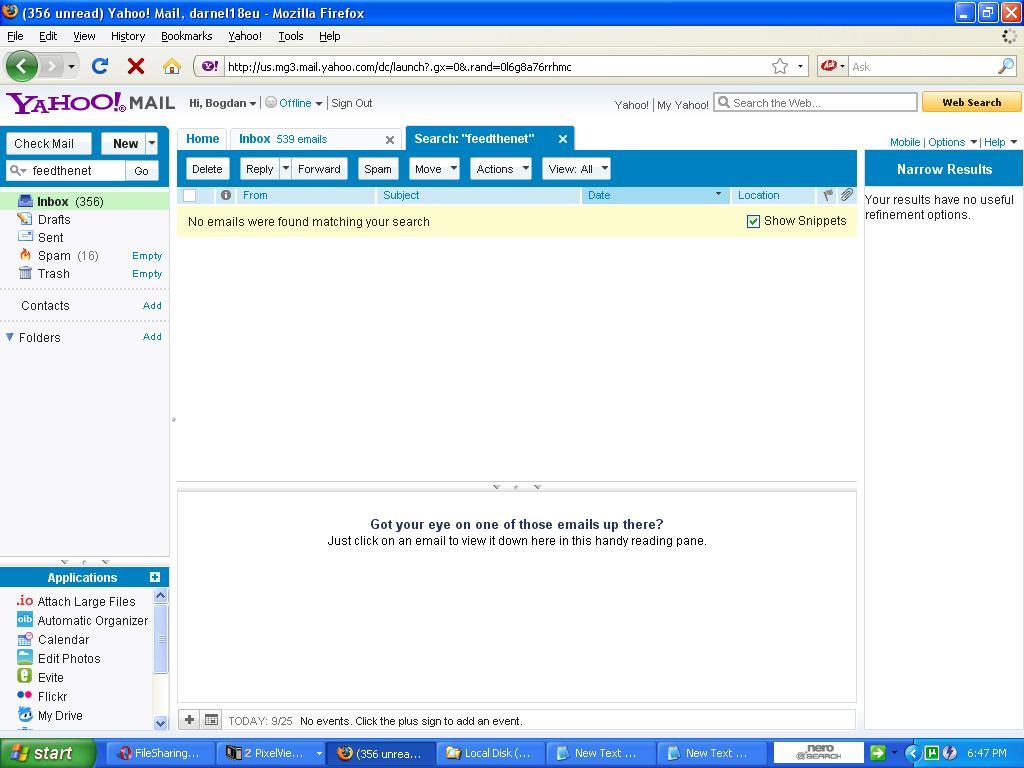
Task: Click the Firefox reload page icon
Action: [x=100, y=66]
